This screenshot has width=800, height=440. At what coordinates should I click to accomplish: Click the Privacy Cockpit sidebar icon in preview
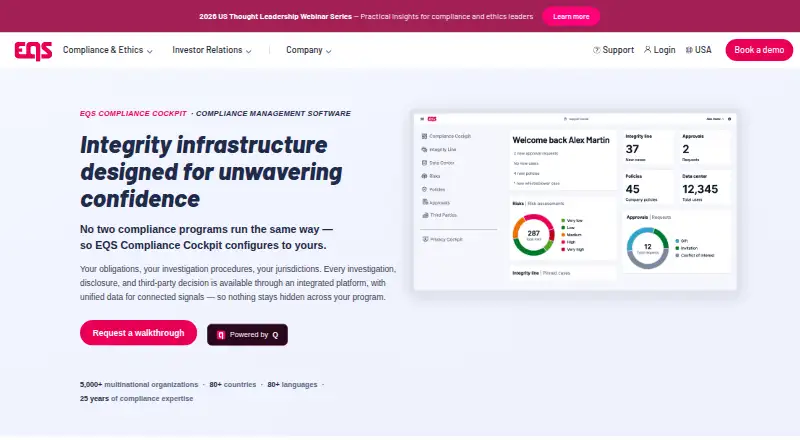pyautogui.click(x=425, y=239)
